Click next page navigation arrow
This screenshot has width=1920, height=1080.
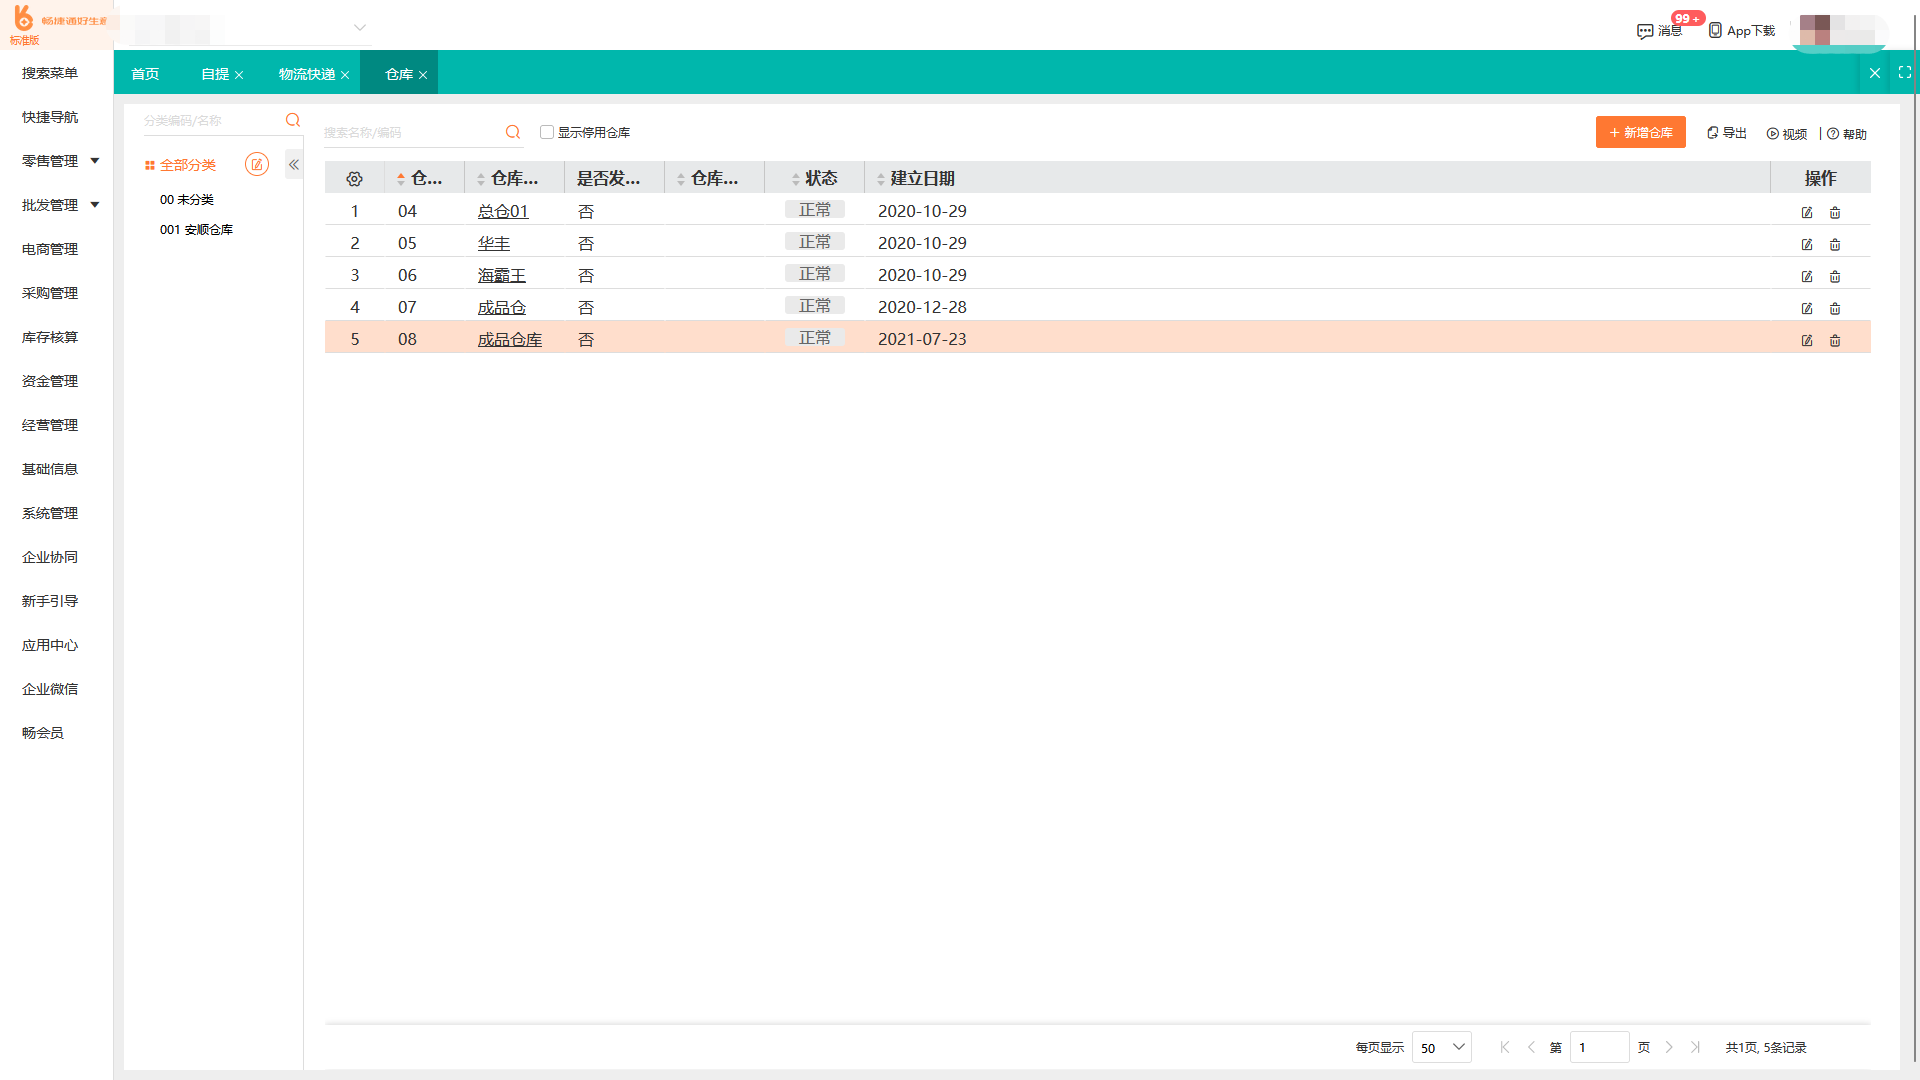coord(1668,1047)
